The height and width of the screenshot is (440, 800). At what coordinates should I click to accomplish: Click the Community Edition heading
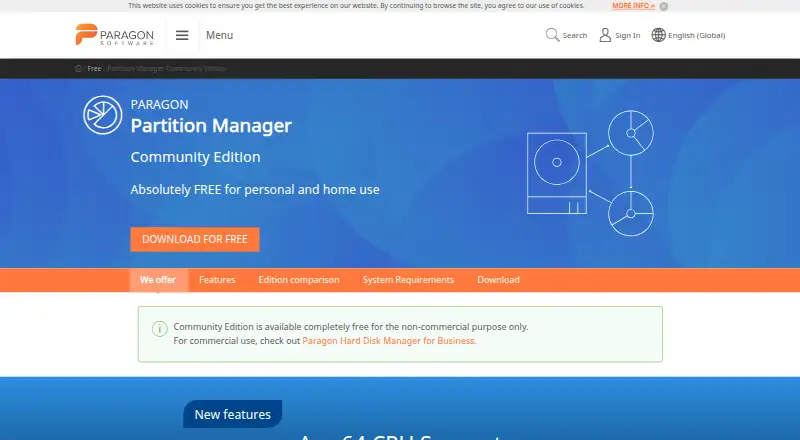pos(195,157)
